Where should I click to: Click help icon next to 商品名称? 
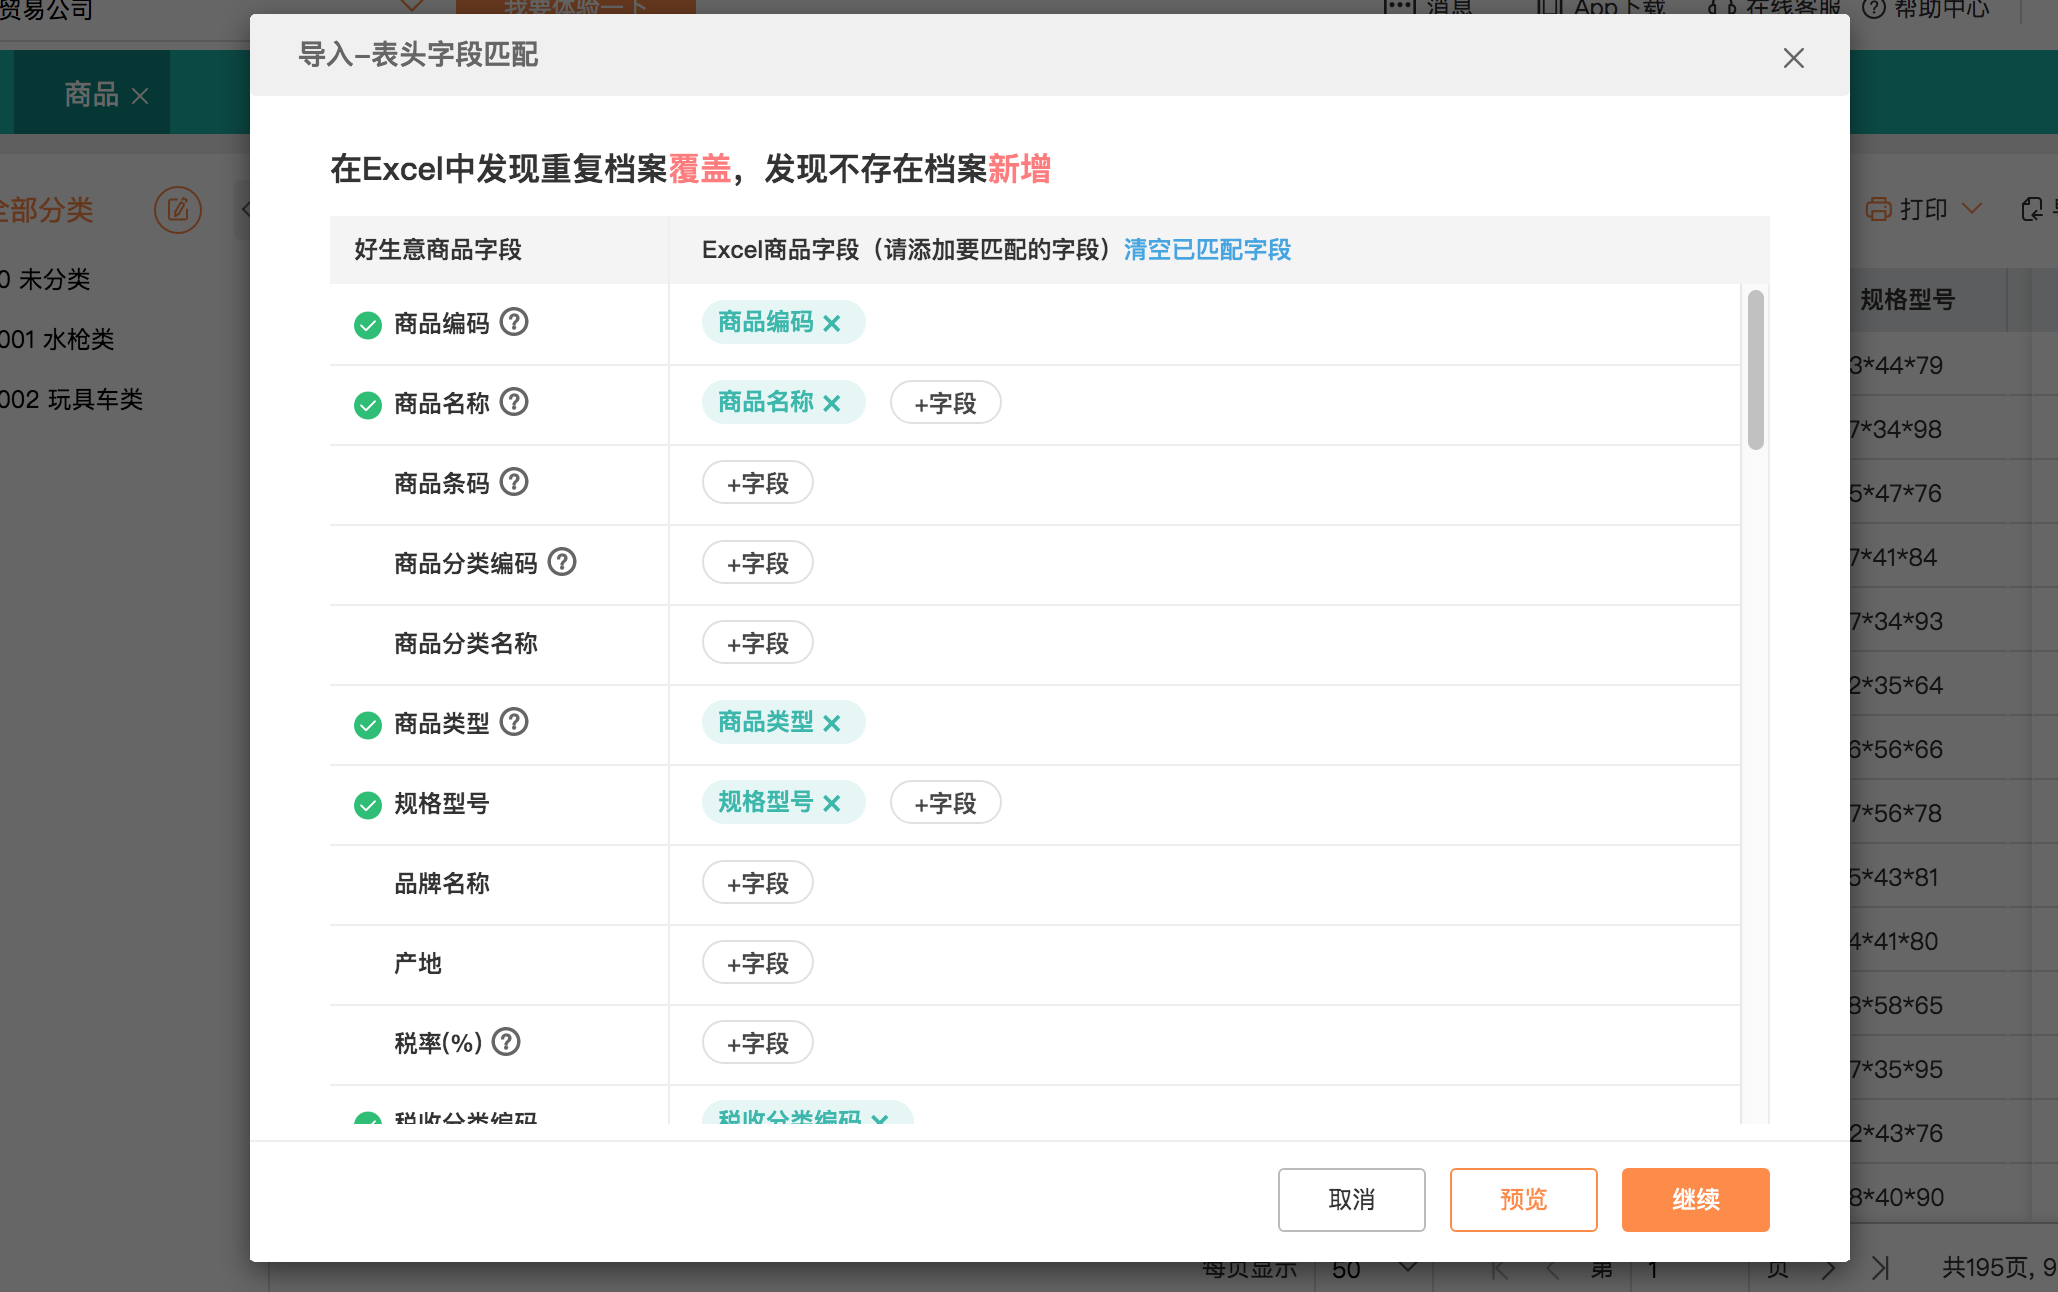point(515,402)
